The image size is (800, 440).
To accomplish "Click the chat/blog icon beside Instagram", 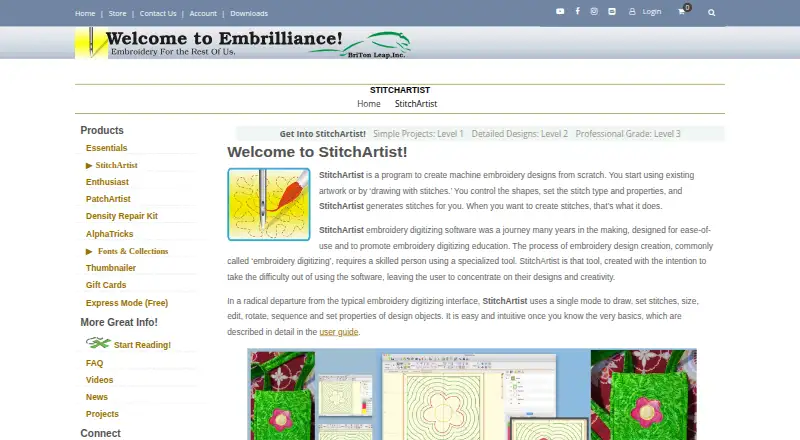I will pos(612,11).
